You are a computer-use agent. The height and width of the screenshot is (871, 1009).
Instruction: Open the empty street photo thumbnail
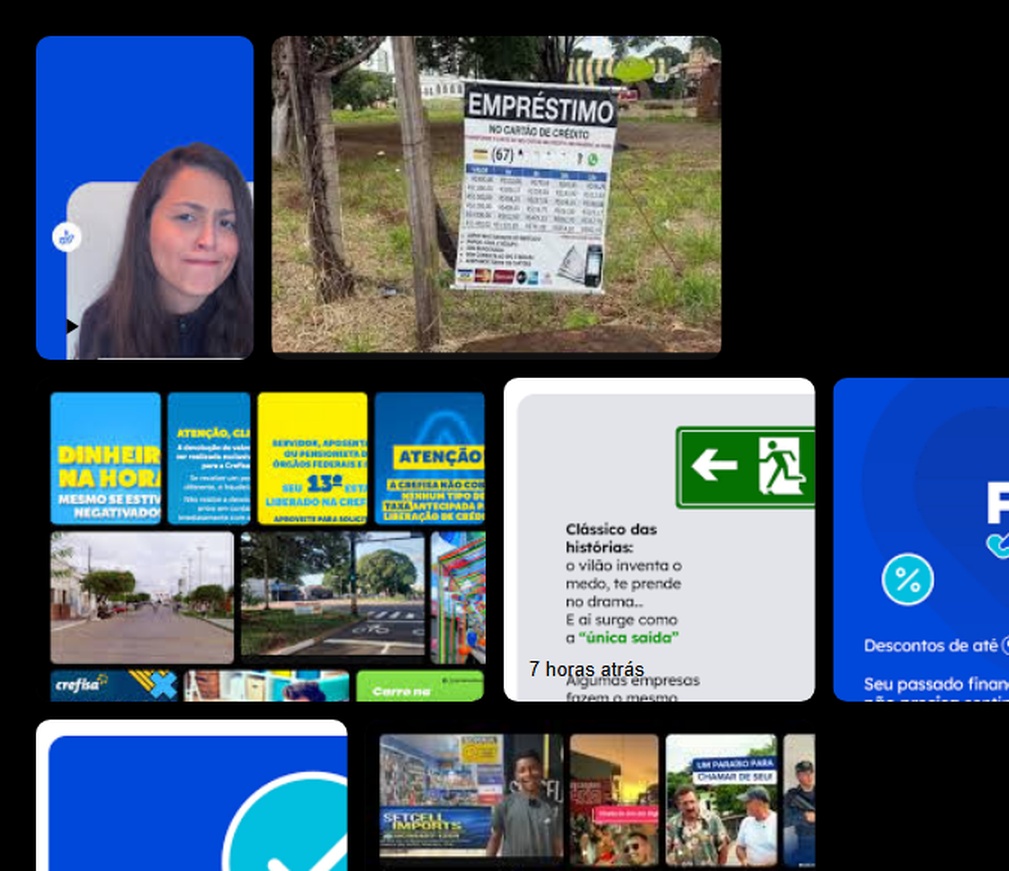coord(142,597)
